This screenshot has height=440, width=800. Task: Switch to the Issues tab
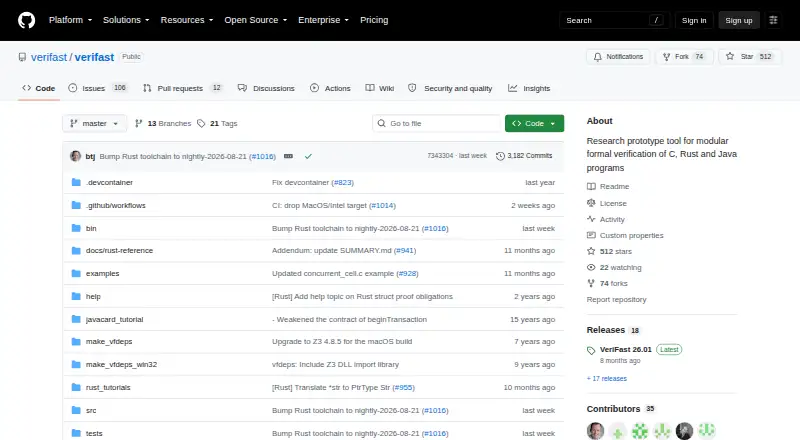tap(97, 88)
